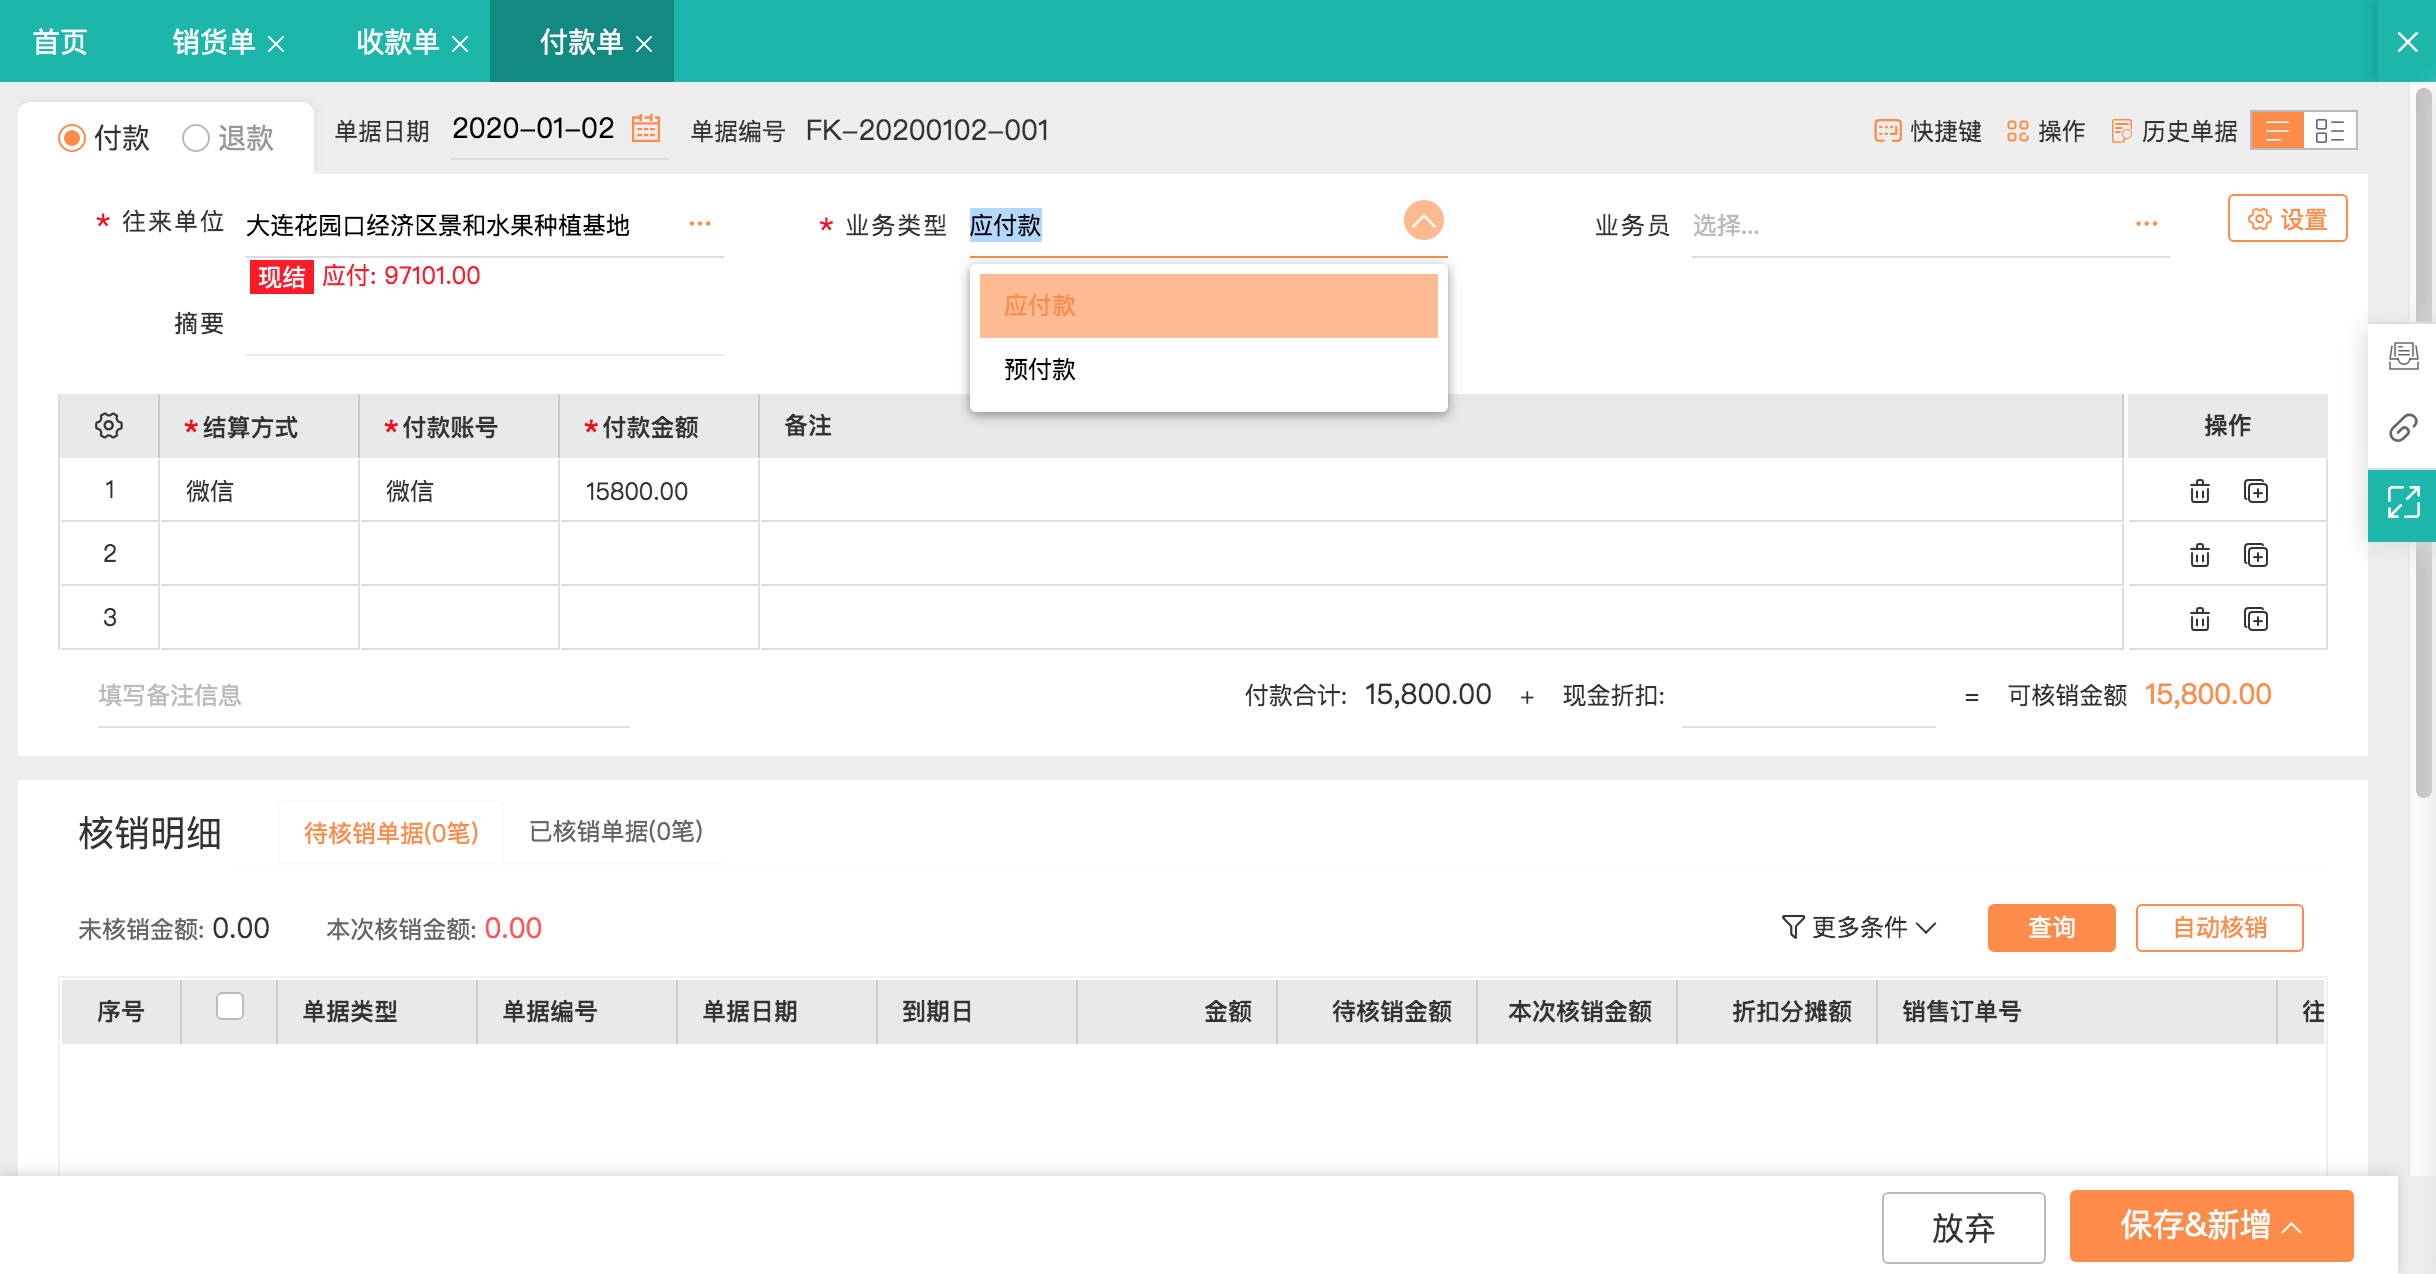Click 应付款 menu item in dropdown
The height and width of the screenshot is (1274, 2436).
[x=1208, y=306]
